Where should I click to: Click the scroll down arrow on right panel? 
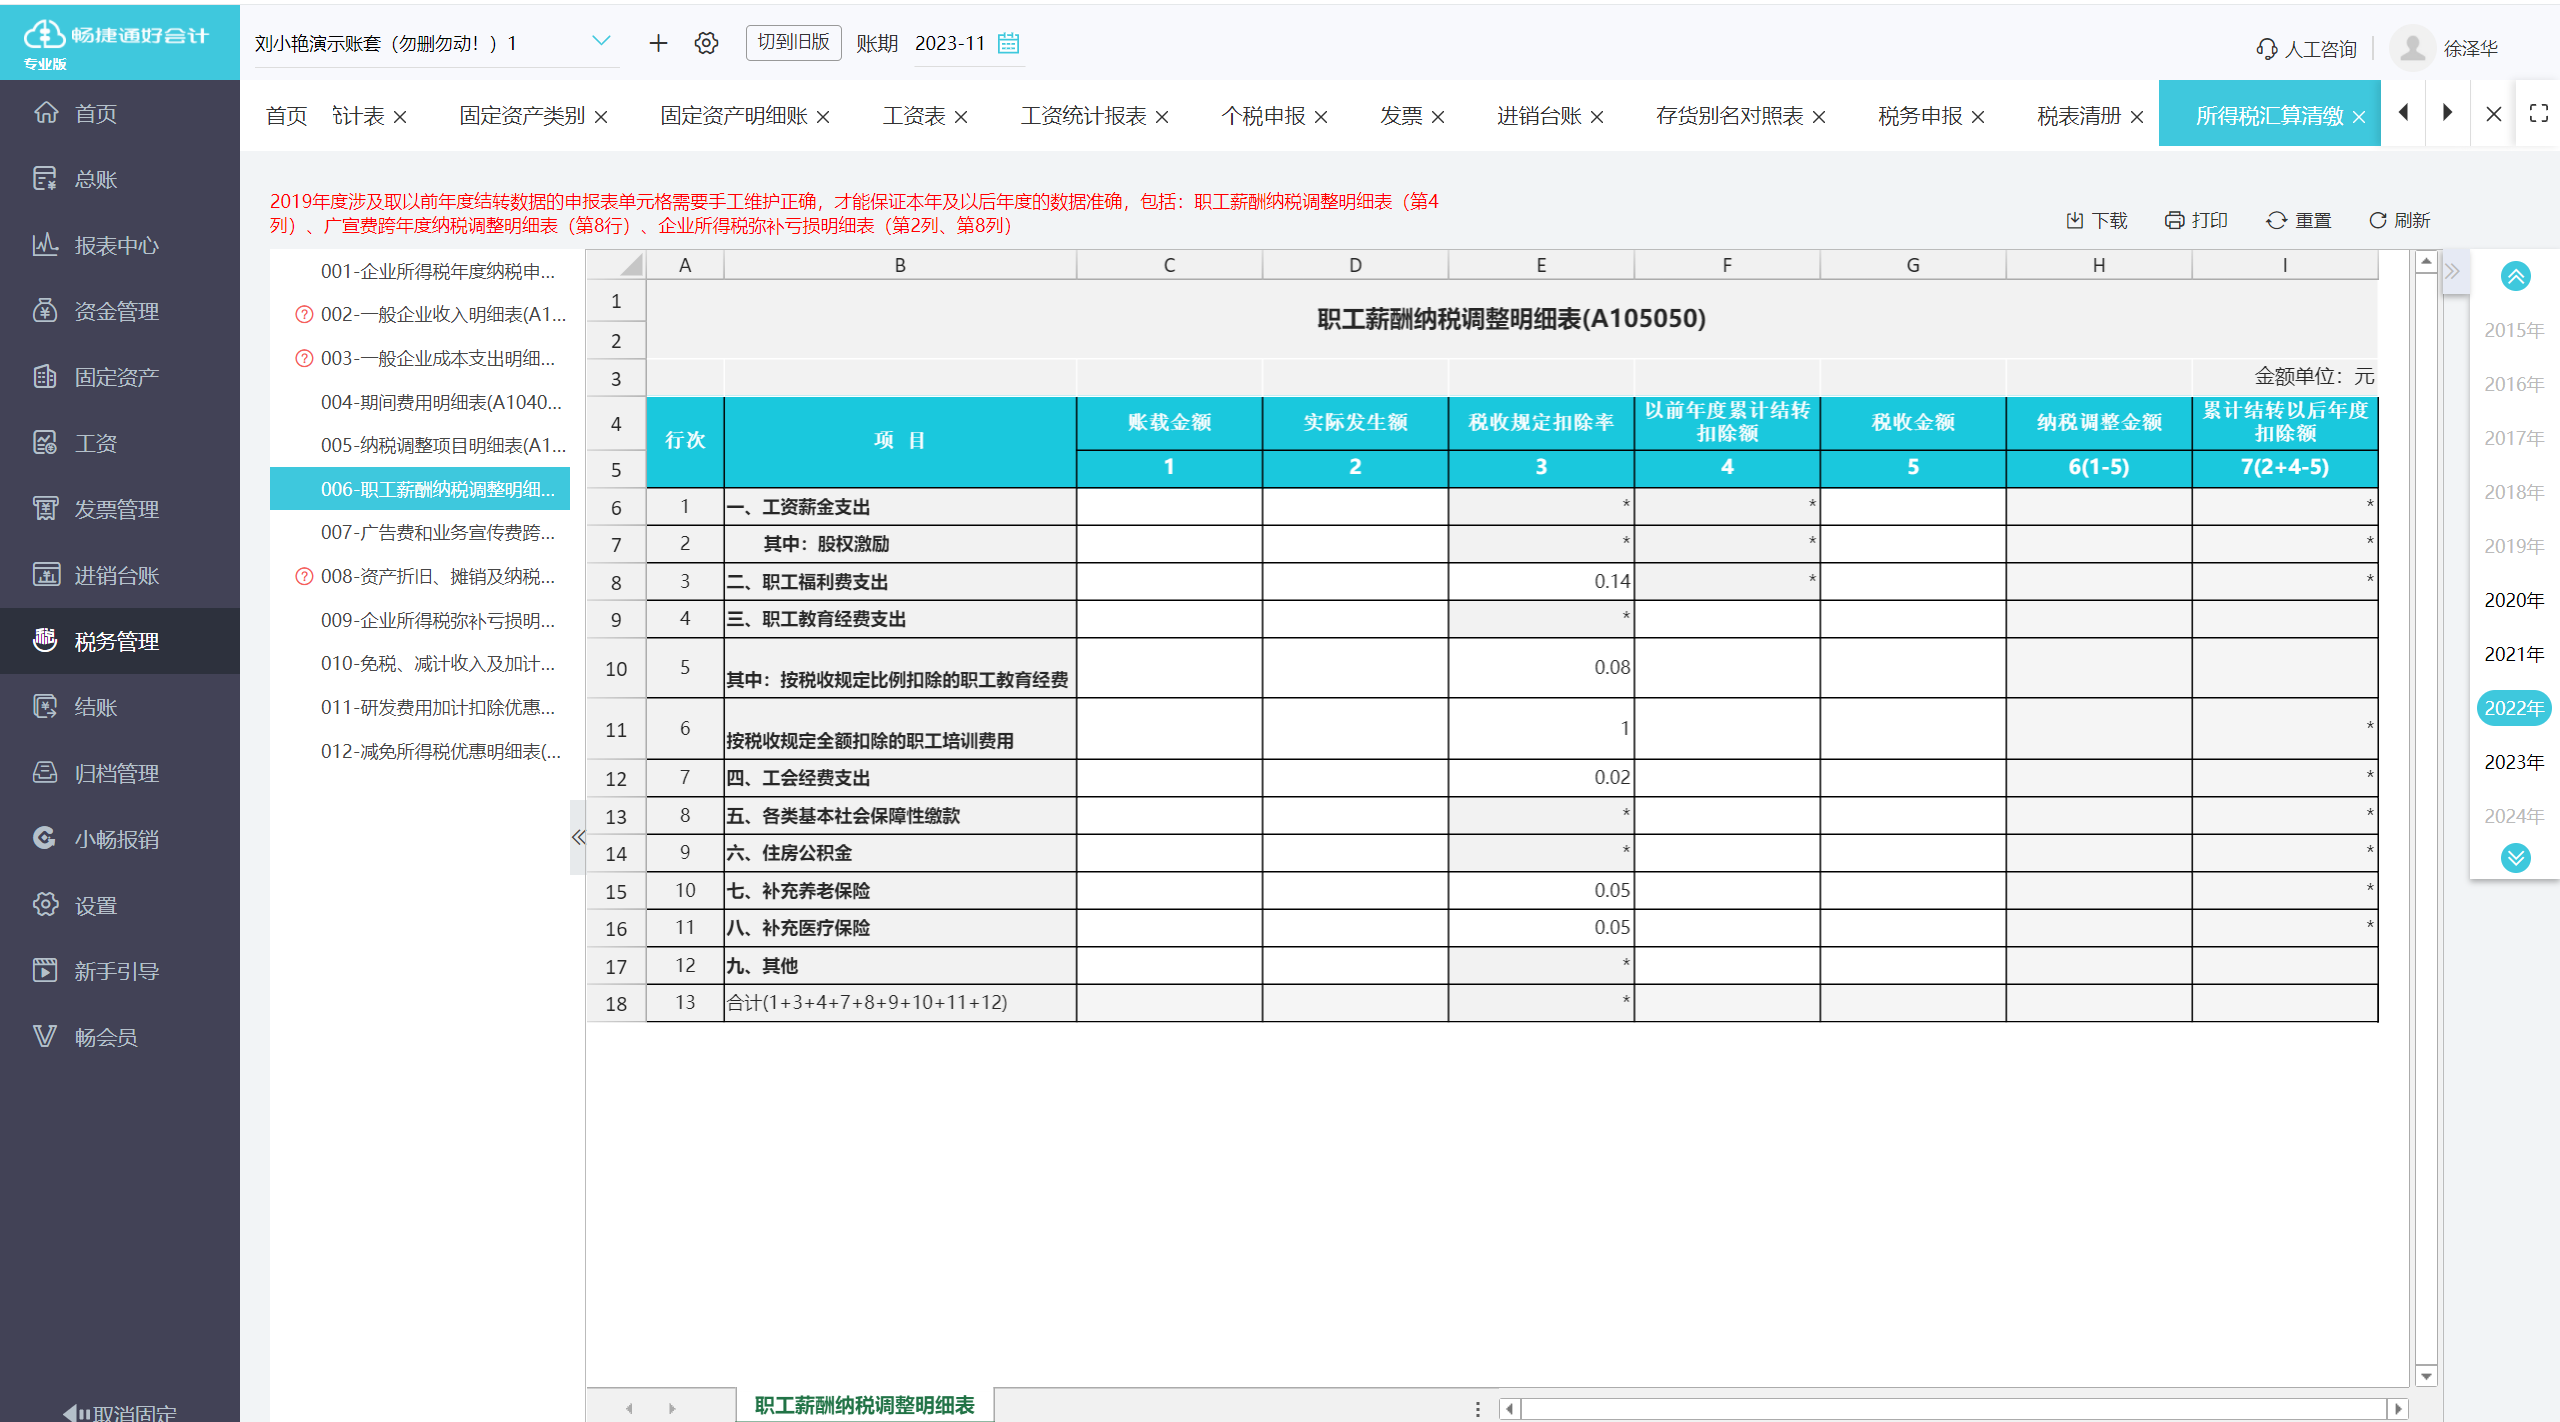[2514, 856]
